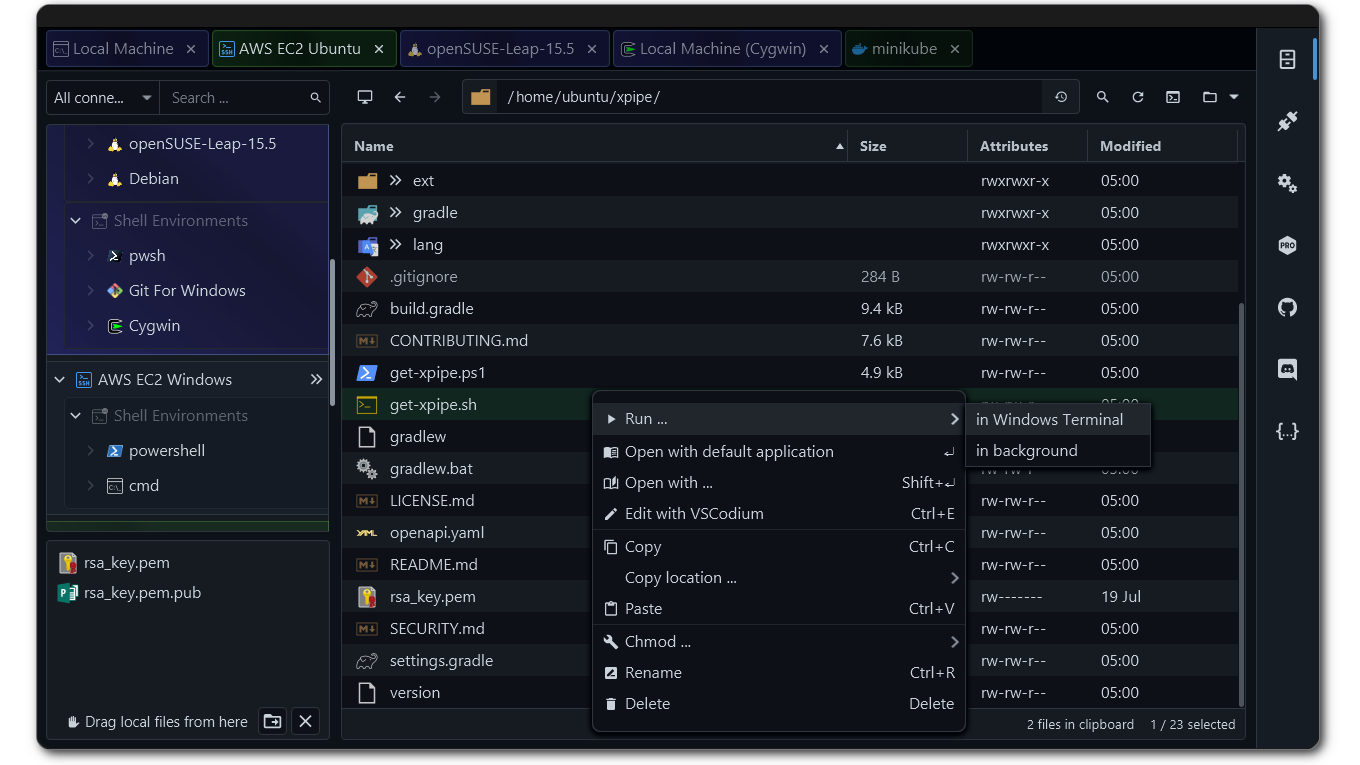The image size is (1360, 765).
Task: Open settings gears icon in sidebar
Action: [x=1287, y=183]
